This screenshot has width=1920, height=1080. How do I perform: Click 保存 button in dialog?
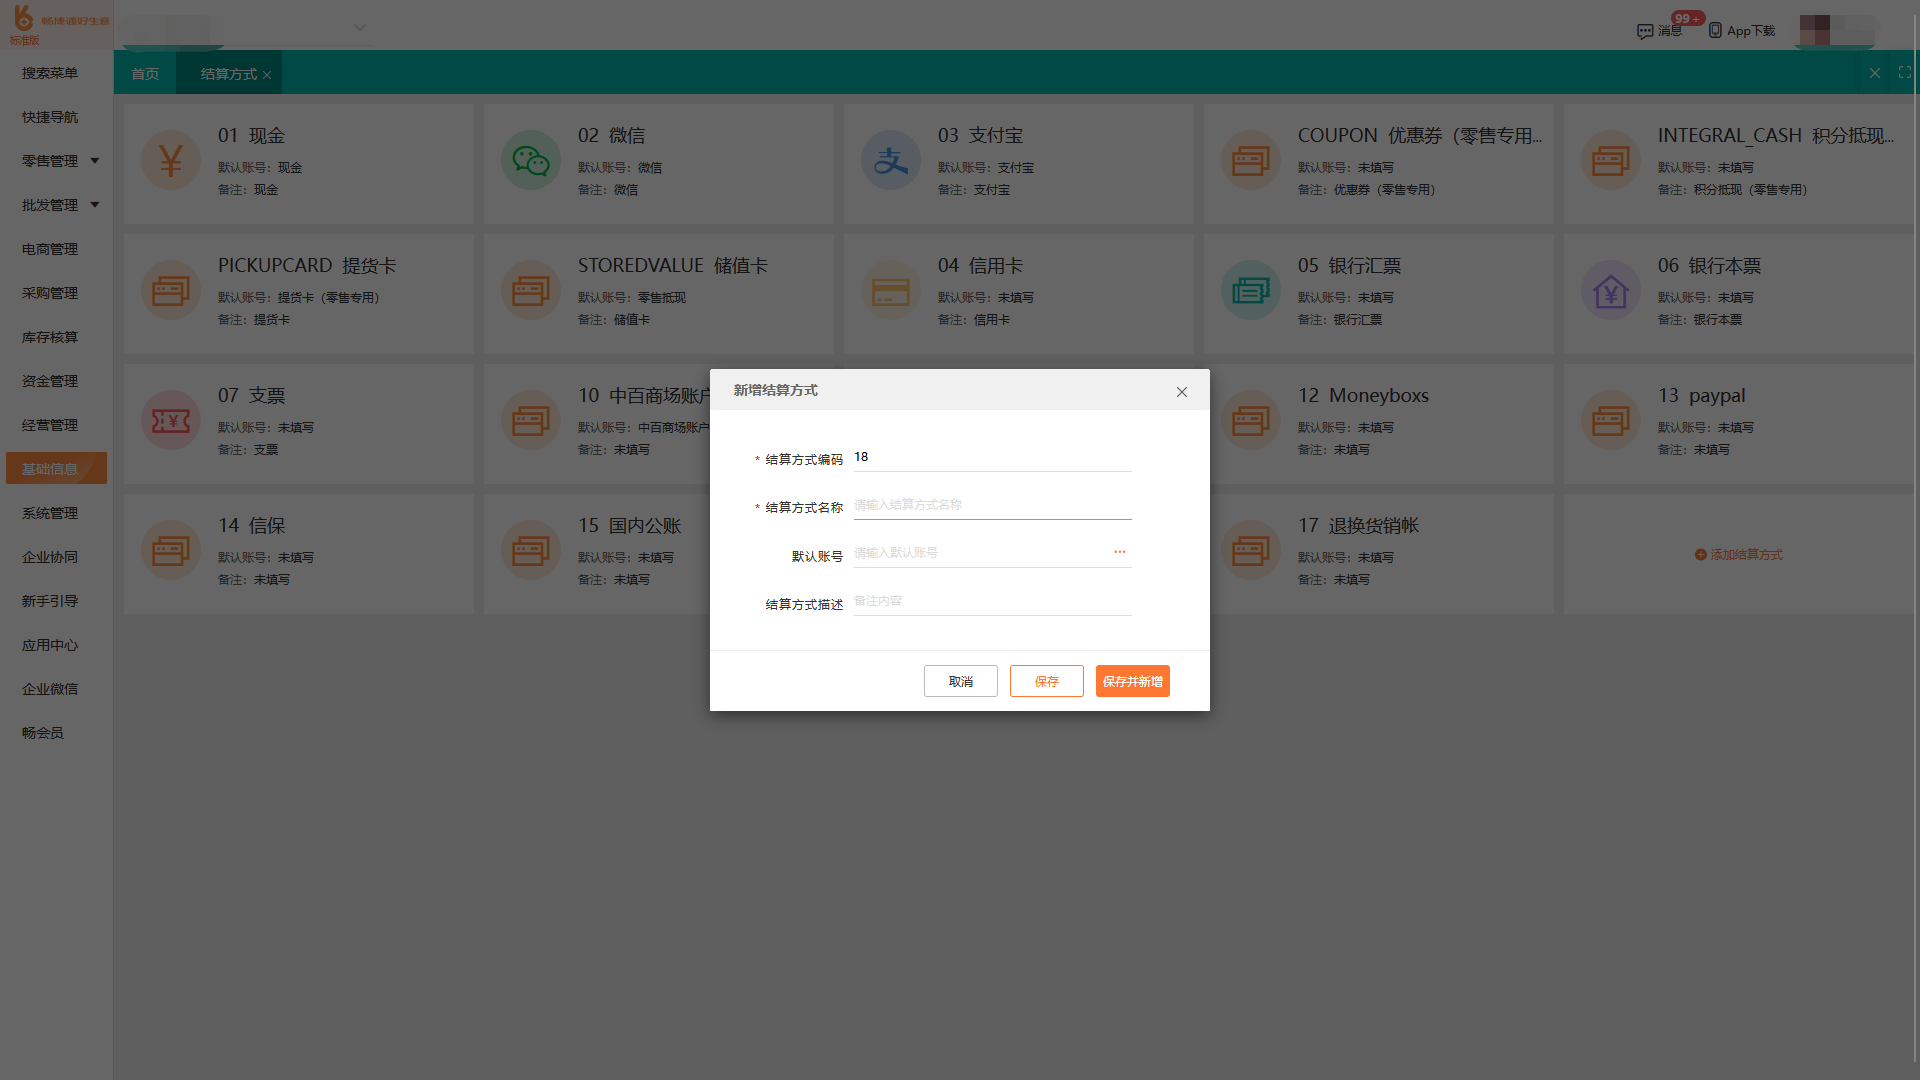click(x=1047, y=680)
